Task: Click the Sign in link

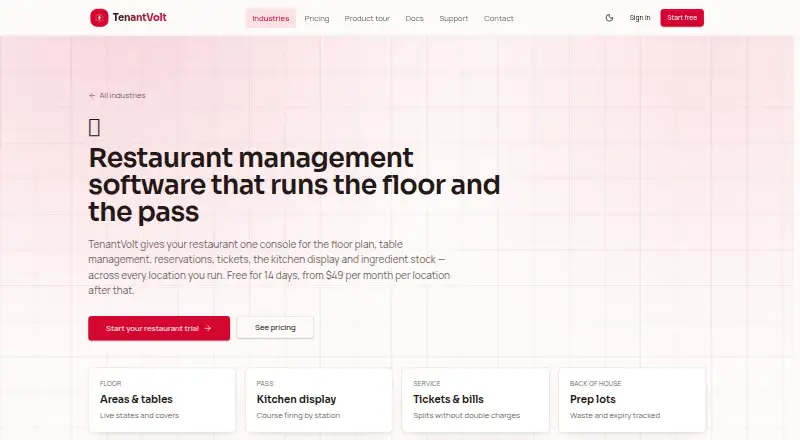Action: (x=640, y=18)
